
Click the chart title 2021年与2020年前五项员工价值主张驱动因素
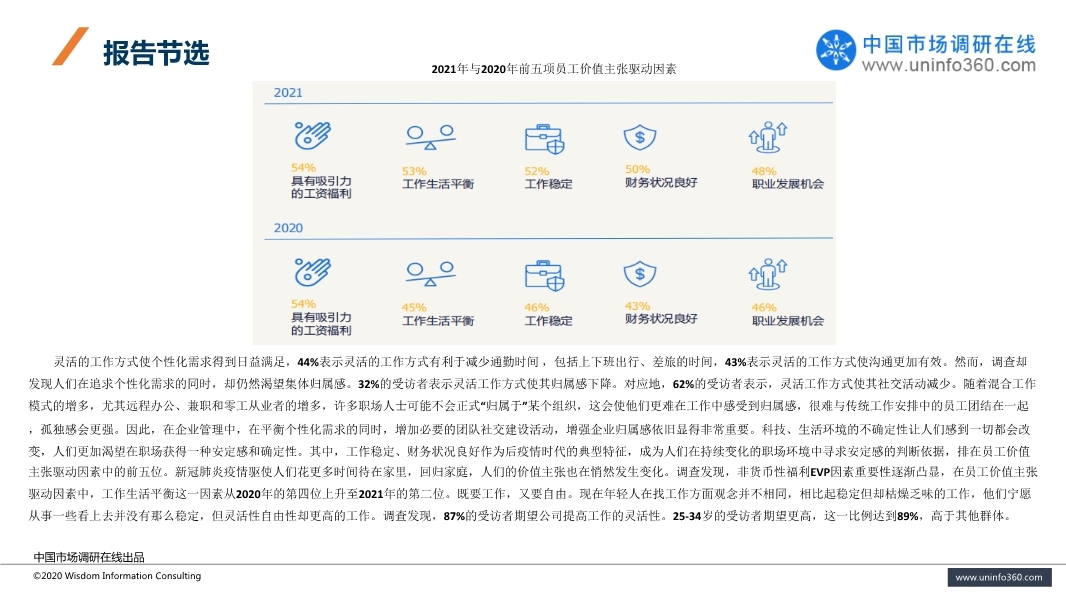(553, 69)
